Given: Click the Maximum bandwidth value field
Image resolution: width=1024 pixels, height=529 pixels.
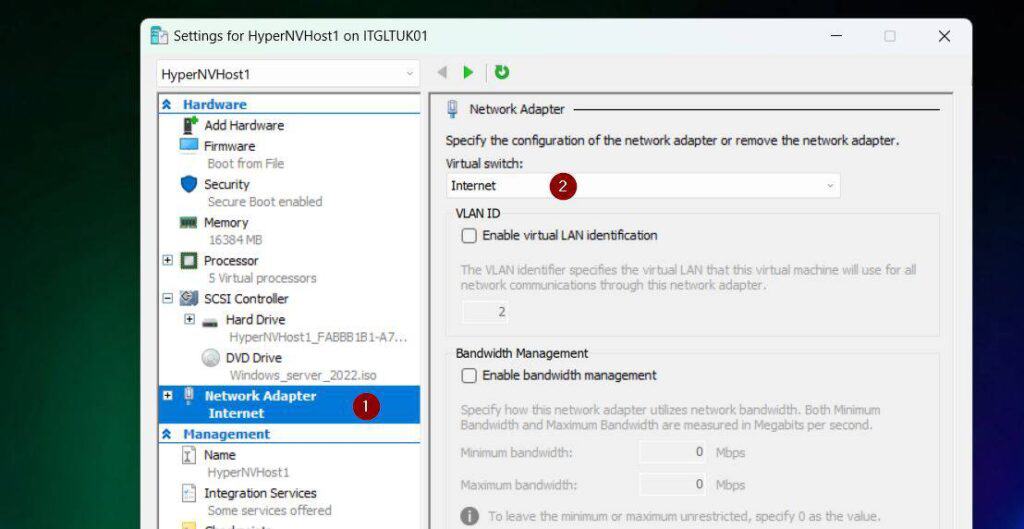Looking at the screenshot, I should pyautogui.click(x=673, y=485).
